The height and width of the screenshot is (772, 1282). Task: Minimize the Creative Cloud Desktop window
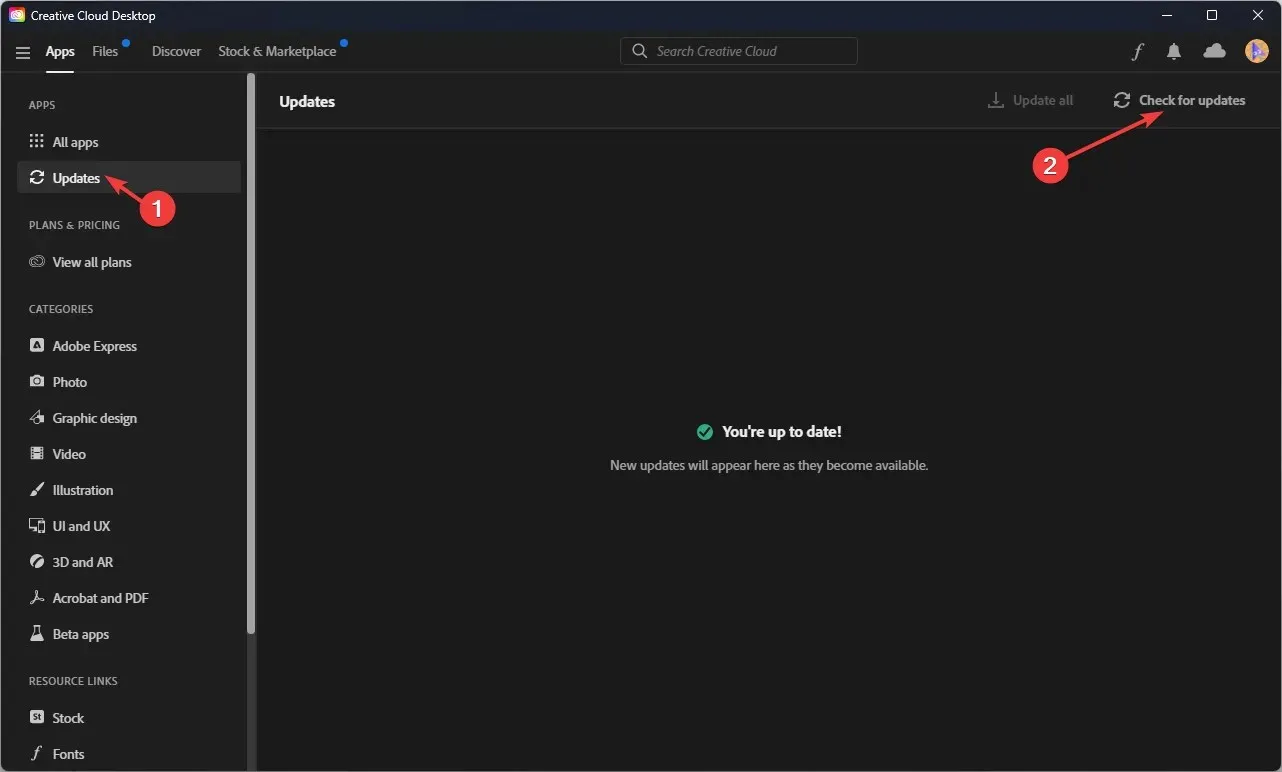(x=1167, y=15)
